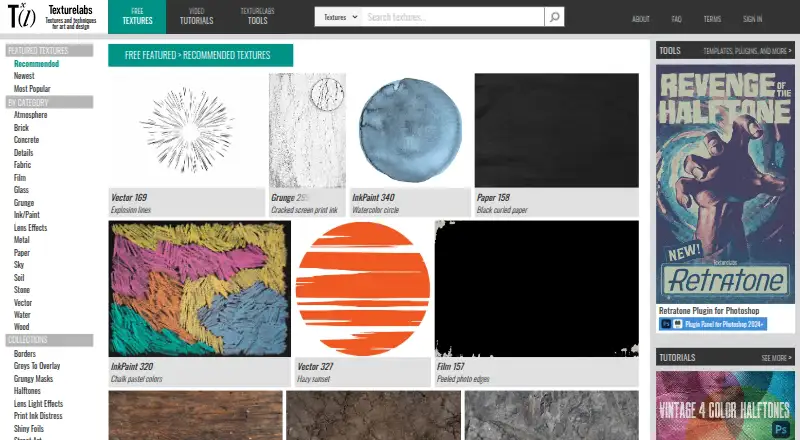Open the Film 157 peeled photo edges thumbnail
The image size is (800, 440).
click(x=537, y=289)
